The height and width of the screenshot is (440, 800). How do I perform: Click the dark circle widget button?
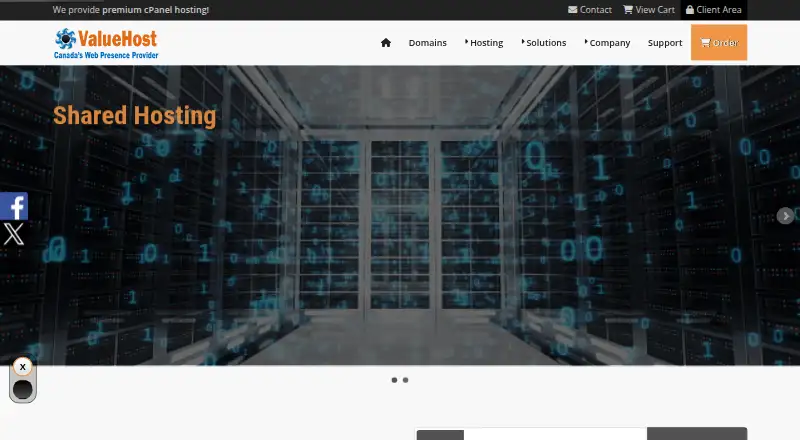22,389
